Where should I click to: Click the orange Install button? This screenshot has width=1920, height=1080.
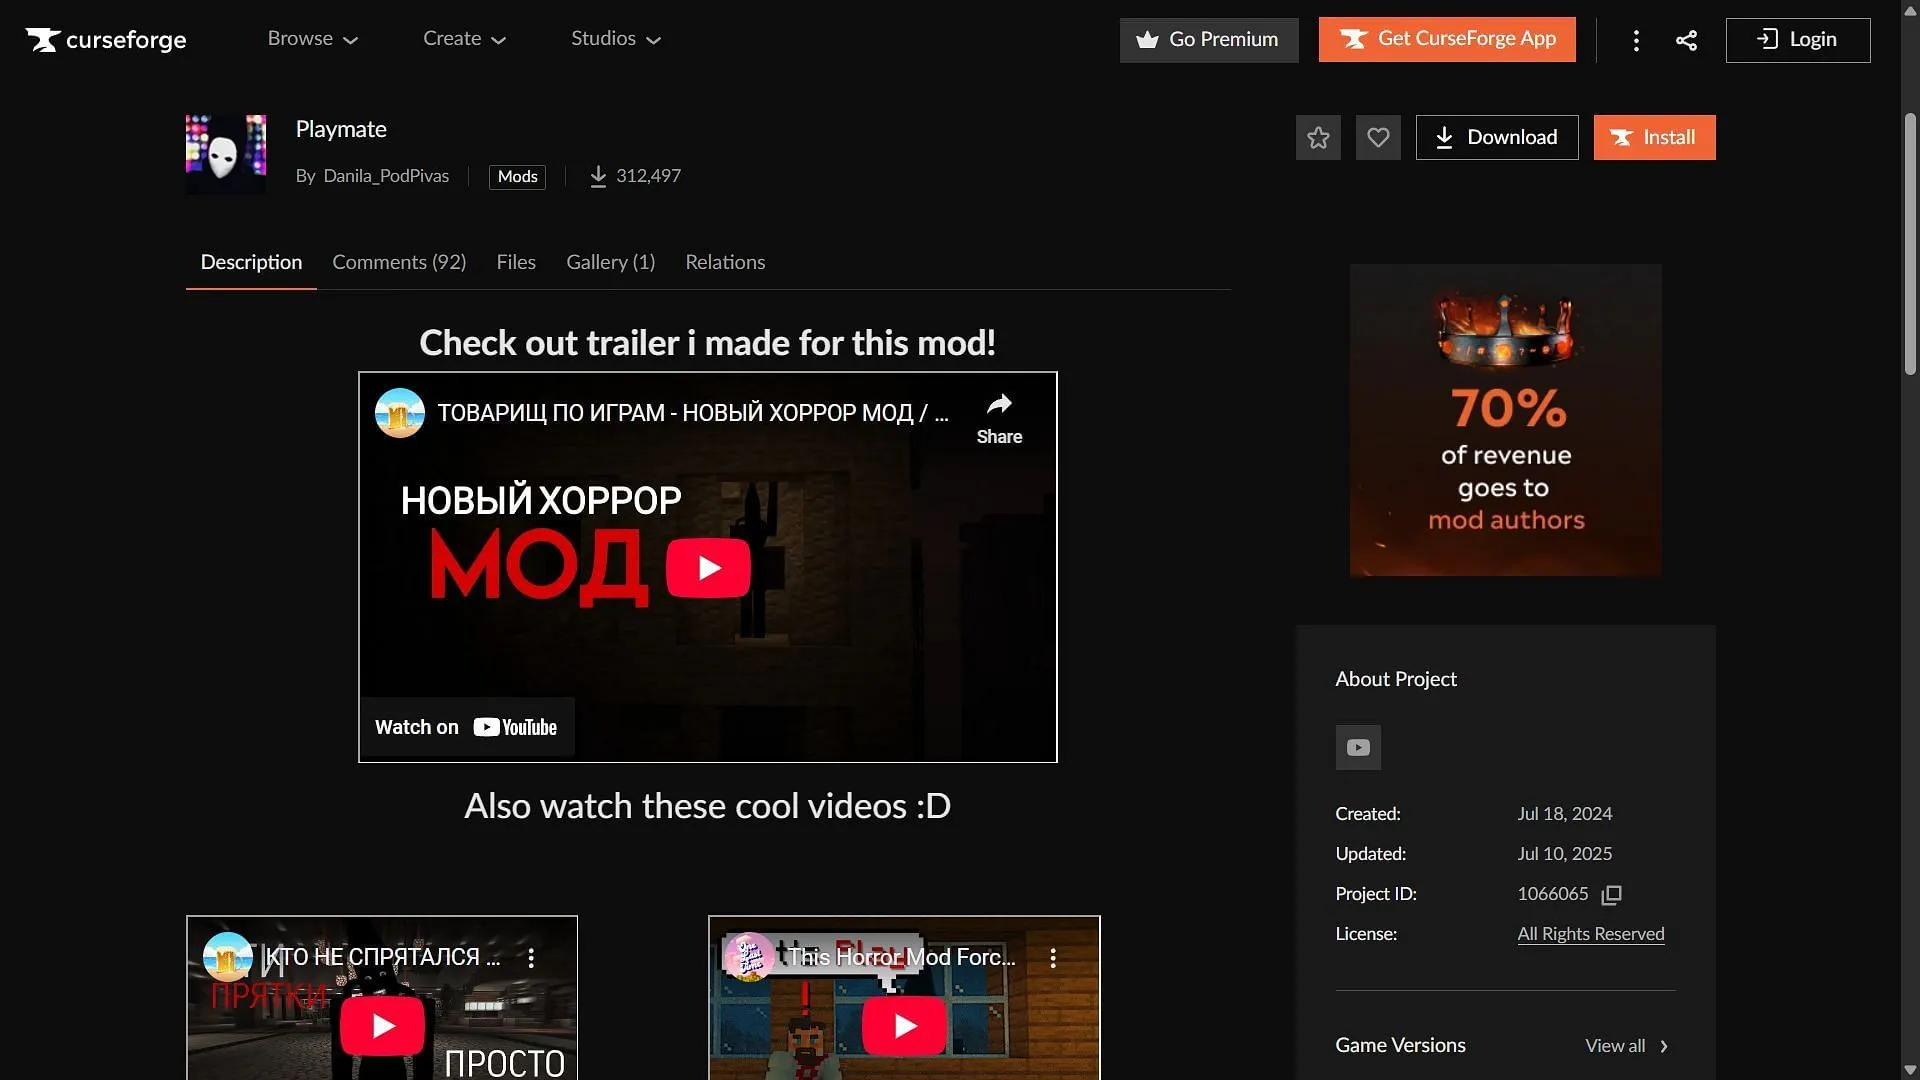(1655, 138)
